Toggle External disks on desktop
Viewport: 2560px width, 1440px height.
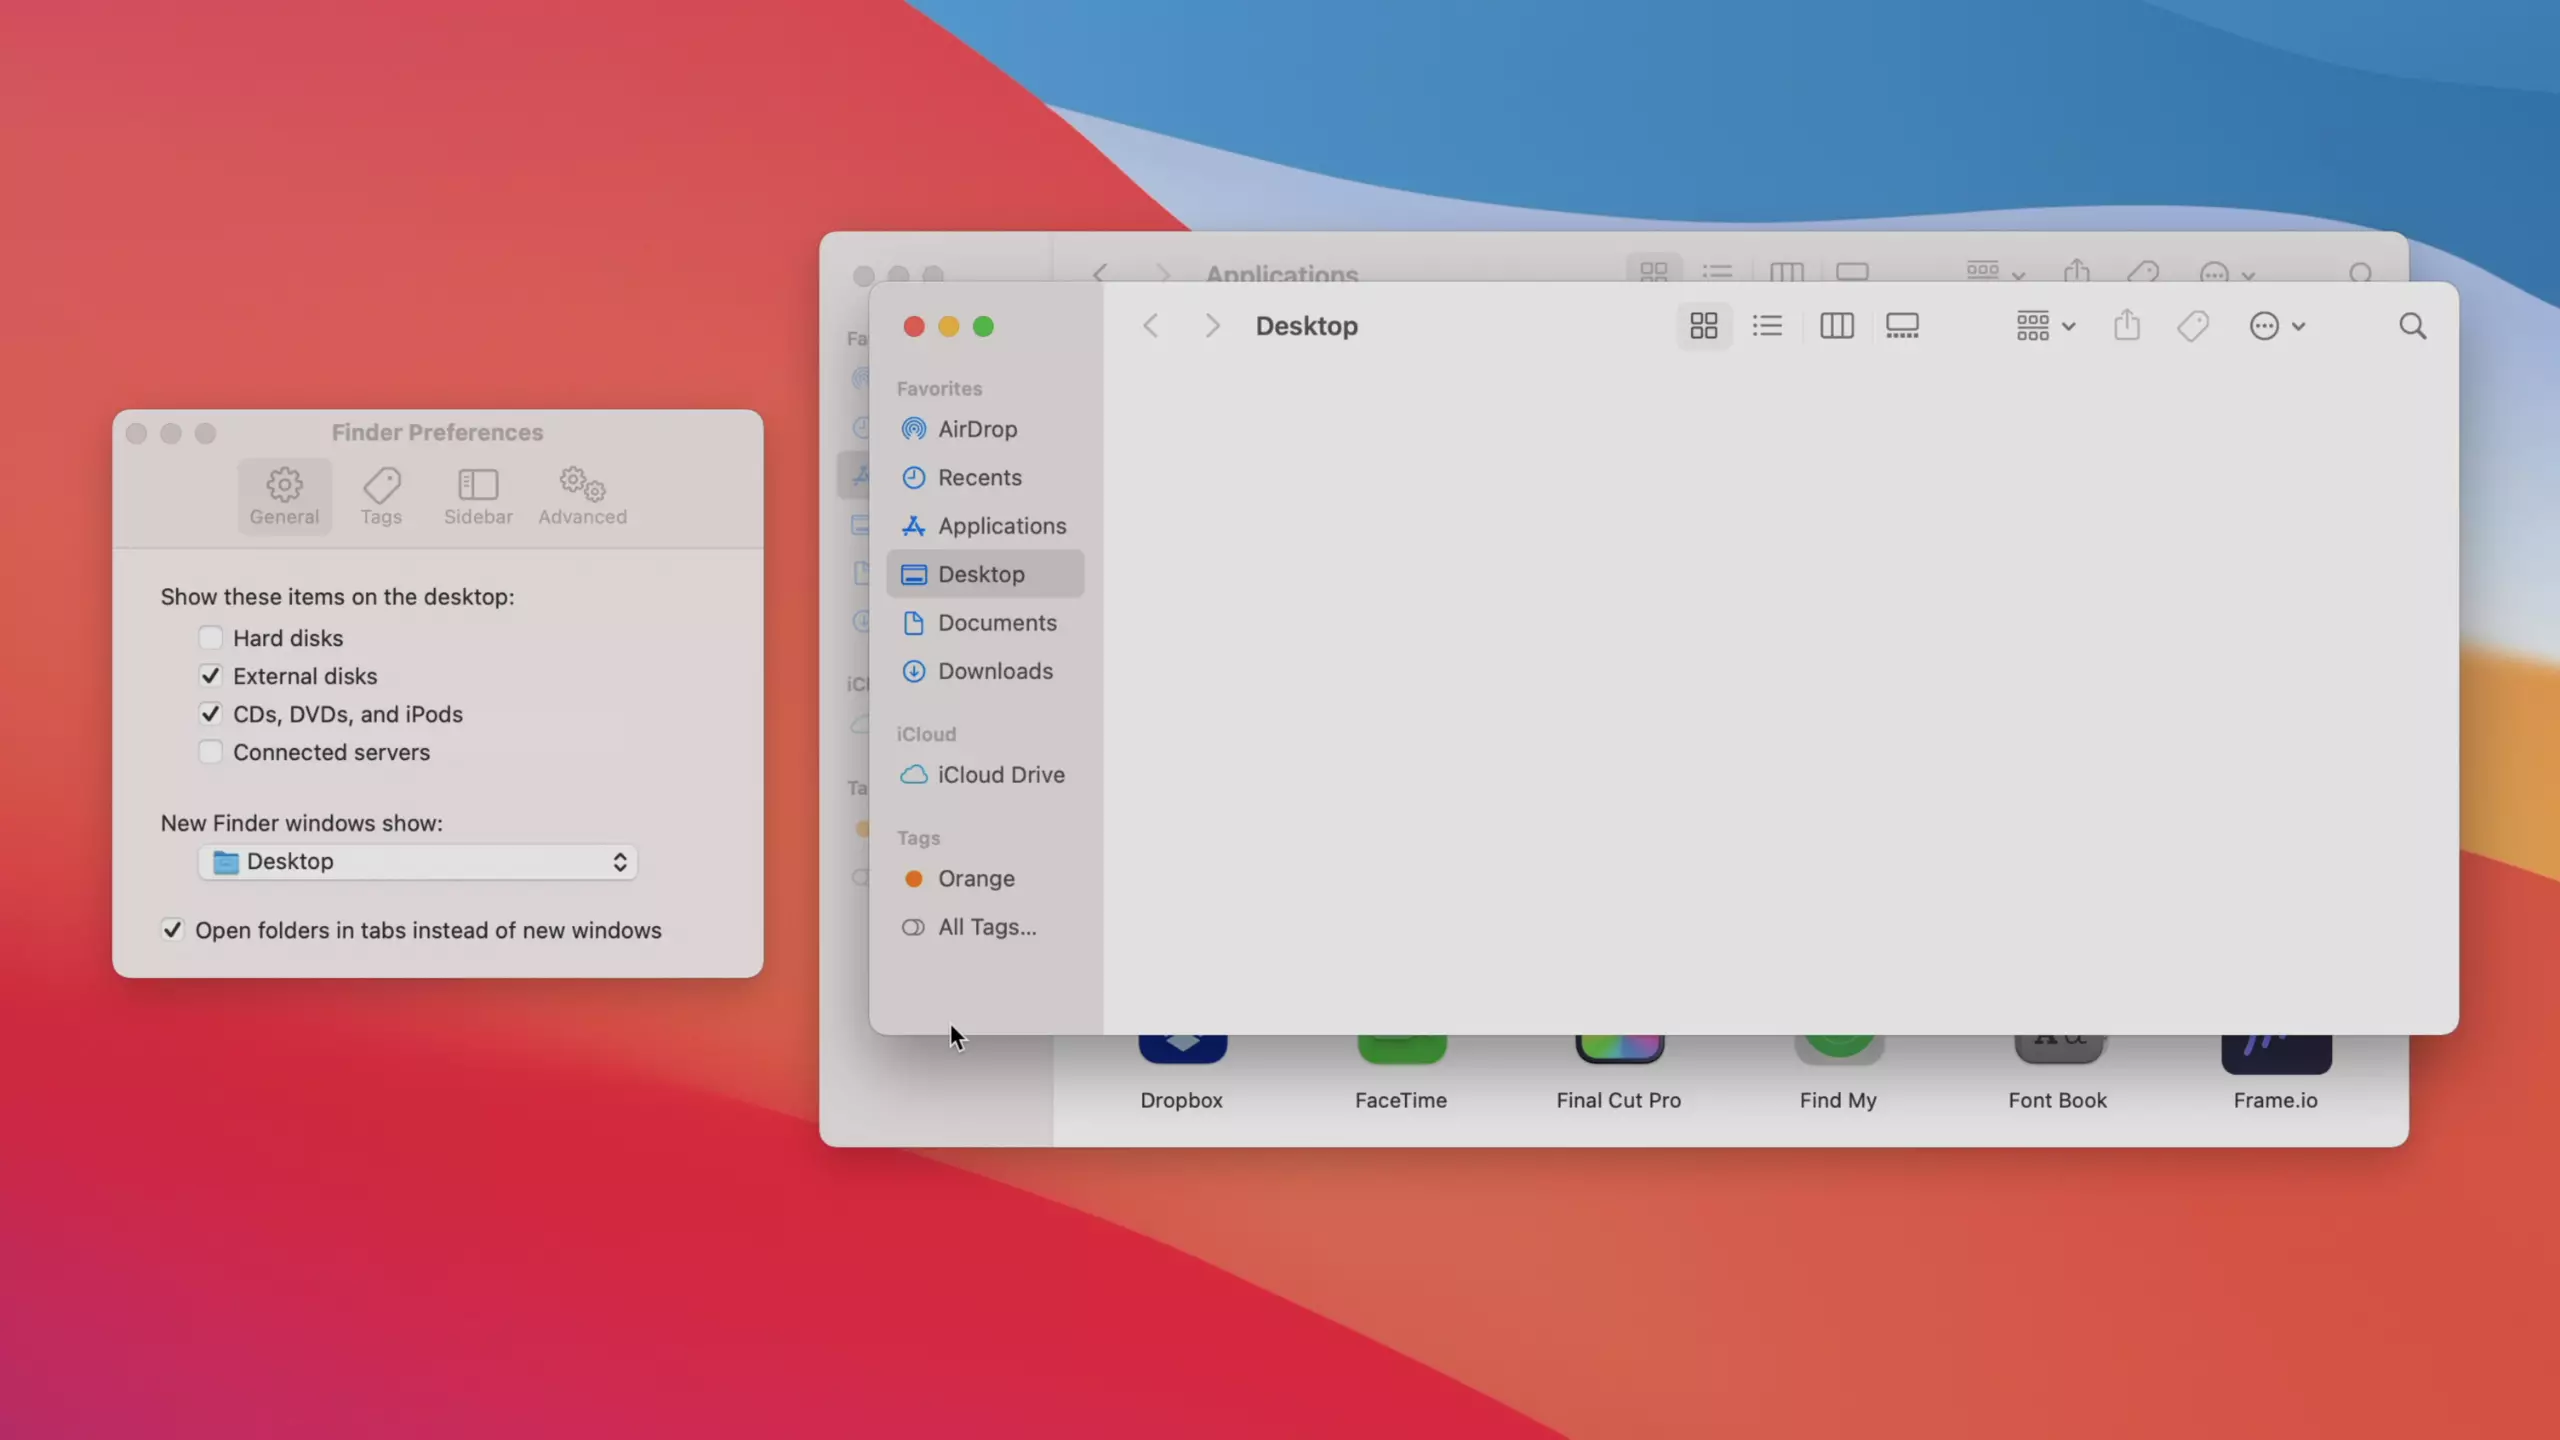(x=211, y=677)
